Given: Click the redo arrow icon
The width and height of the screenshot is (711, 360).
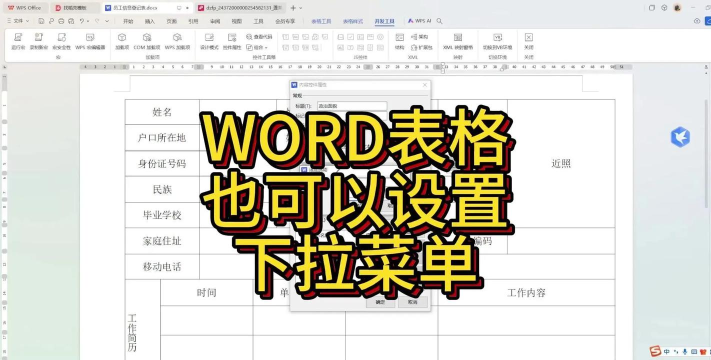Looking at the screenshot, I should pos(97,21).
